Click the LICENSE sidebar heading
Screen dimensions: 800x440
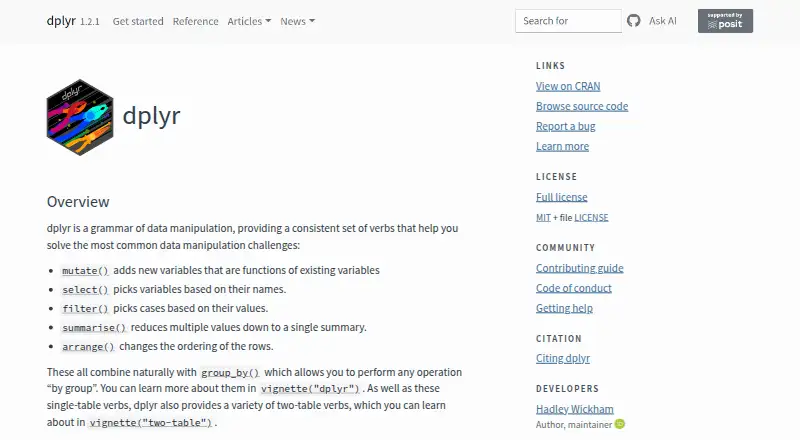557,177
